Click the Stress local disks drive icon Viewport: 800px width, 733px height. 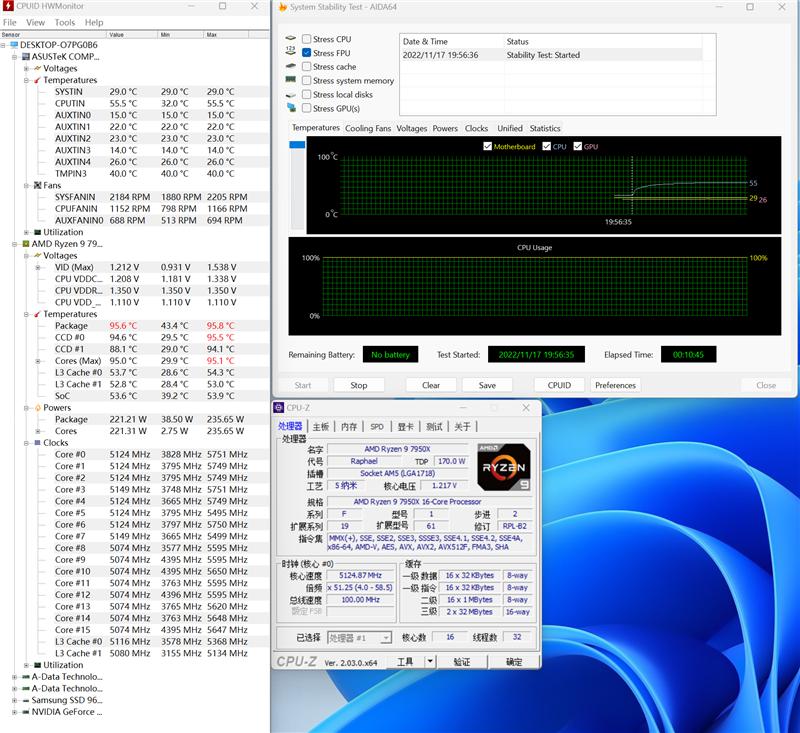click(x=291, y=94)
